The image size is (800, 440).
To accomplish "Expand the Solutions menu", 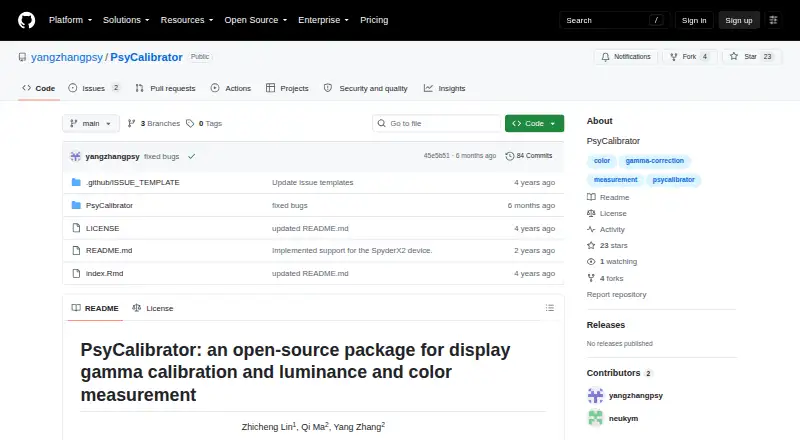I will coord(126,20).
